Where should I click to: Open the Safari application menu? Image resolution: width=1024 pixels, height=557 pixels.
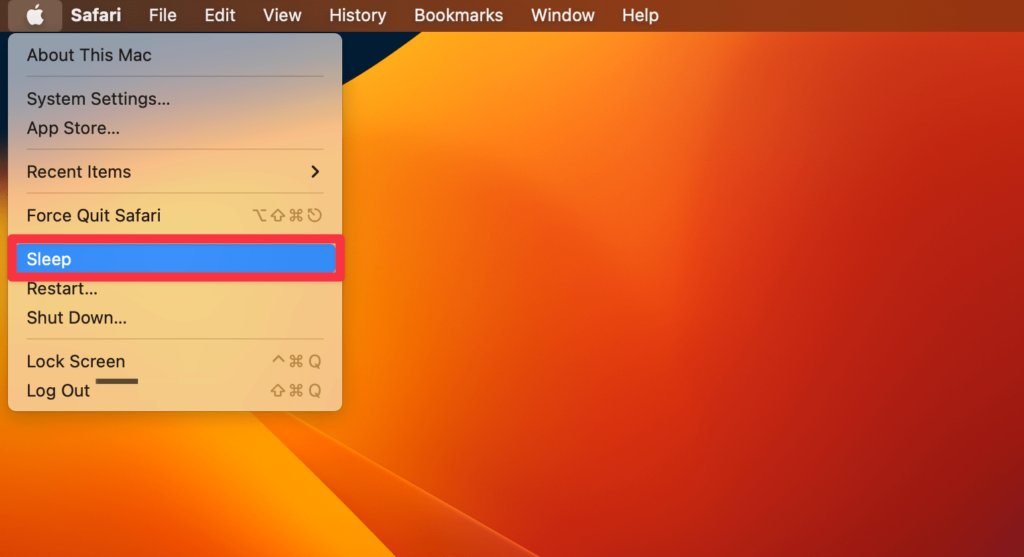(96, 15)
